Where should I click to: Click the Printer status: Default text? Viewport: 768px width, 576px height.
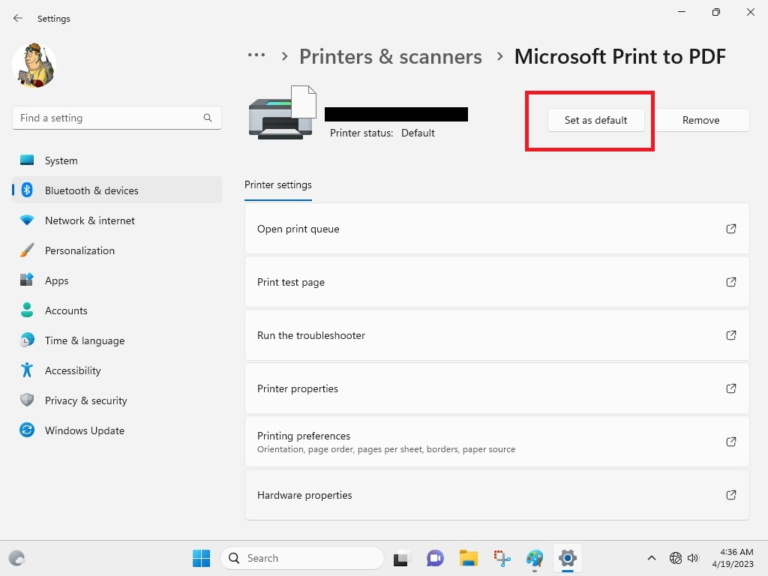(x=382, y=133)
